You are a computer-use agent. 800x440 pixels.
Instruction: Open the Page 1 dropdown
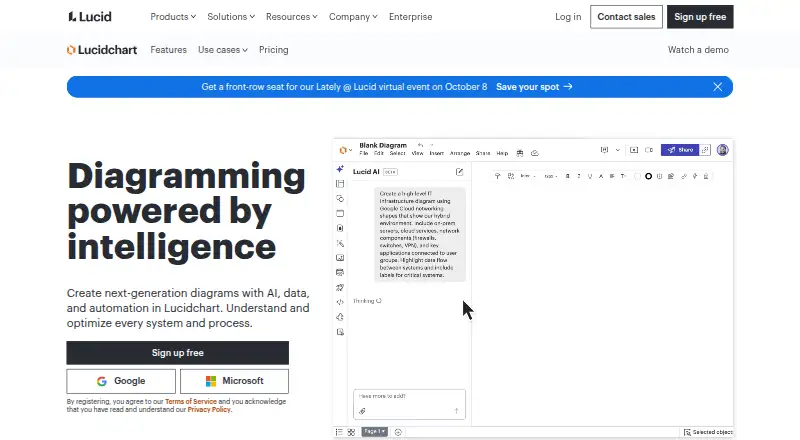374,432
